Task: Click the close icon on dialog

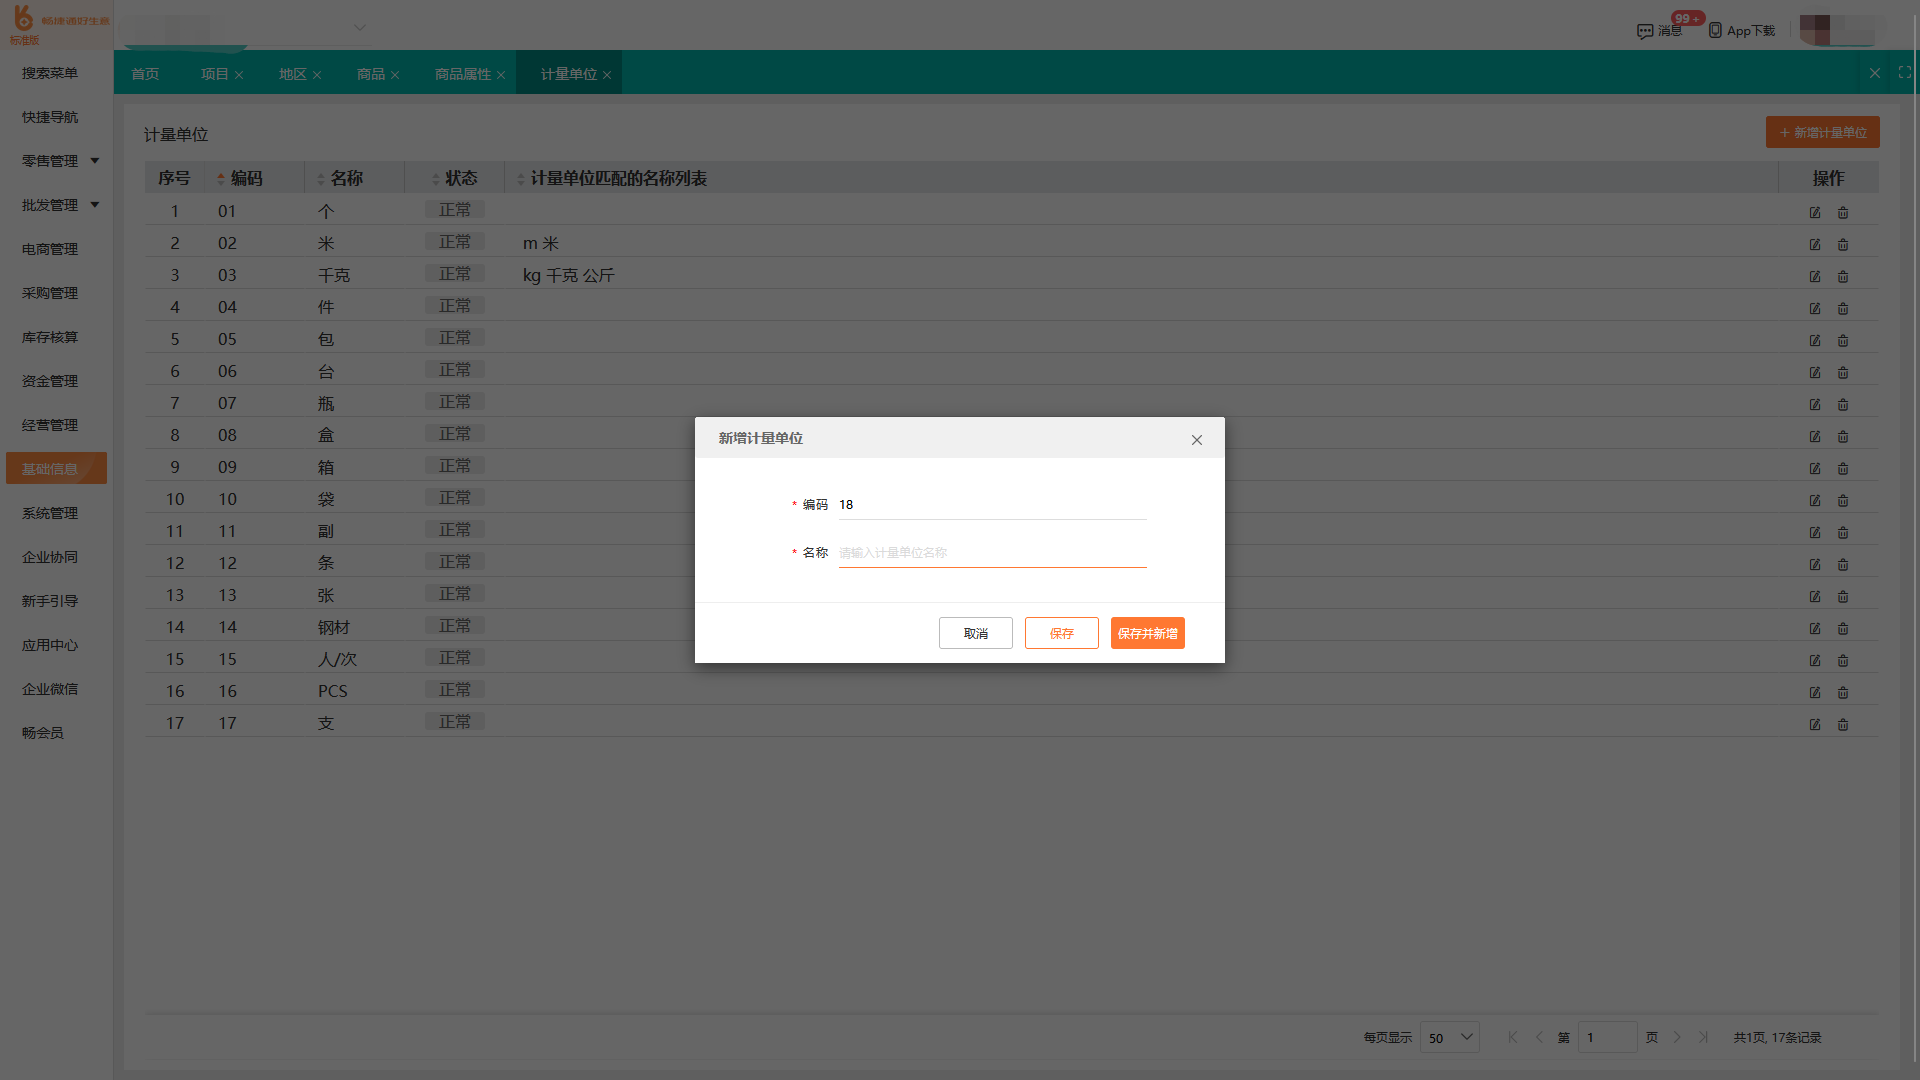Action: tap(1197, 440)
